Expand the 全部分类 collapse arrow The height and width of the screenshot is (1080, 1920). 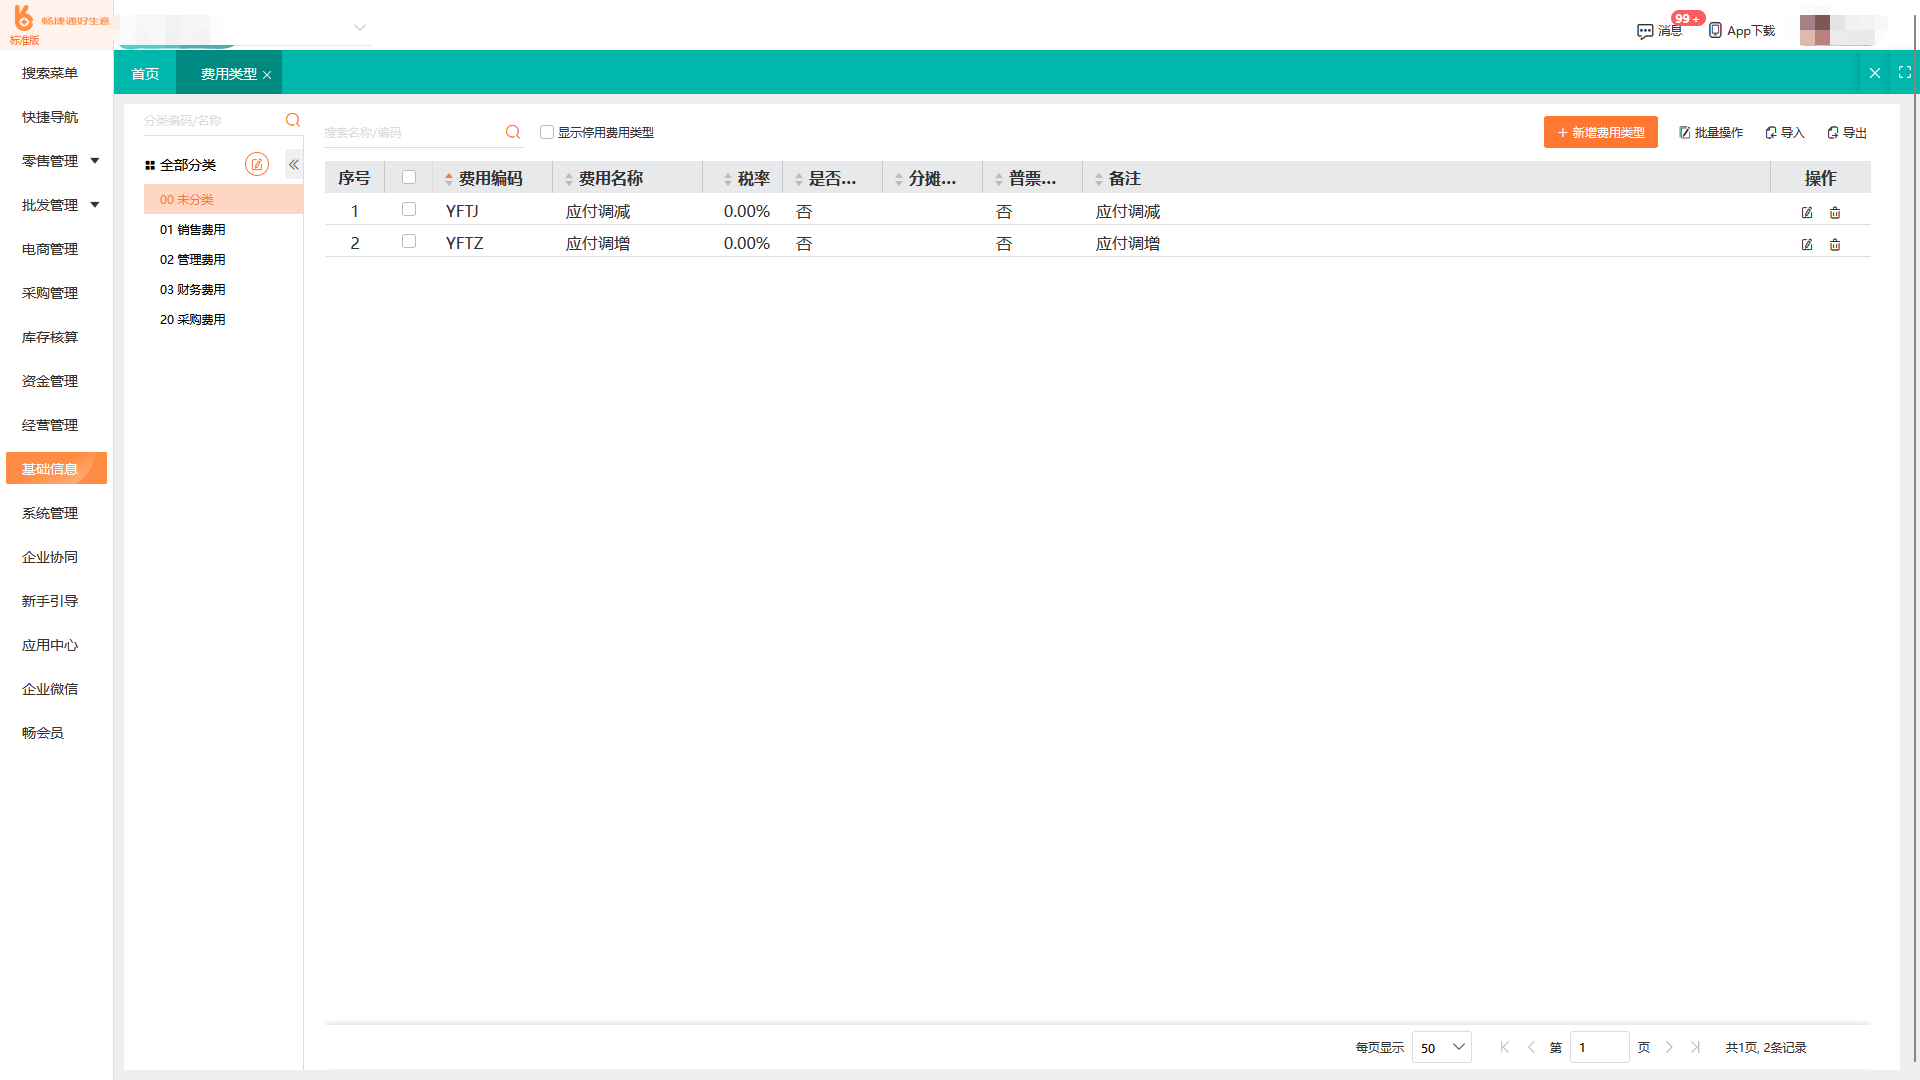coord(293,164)
